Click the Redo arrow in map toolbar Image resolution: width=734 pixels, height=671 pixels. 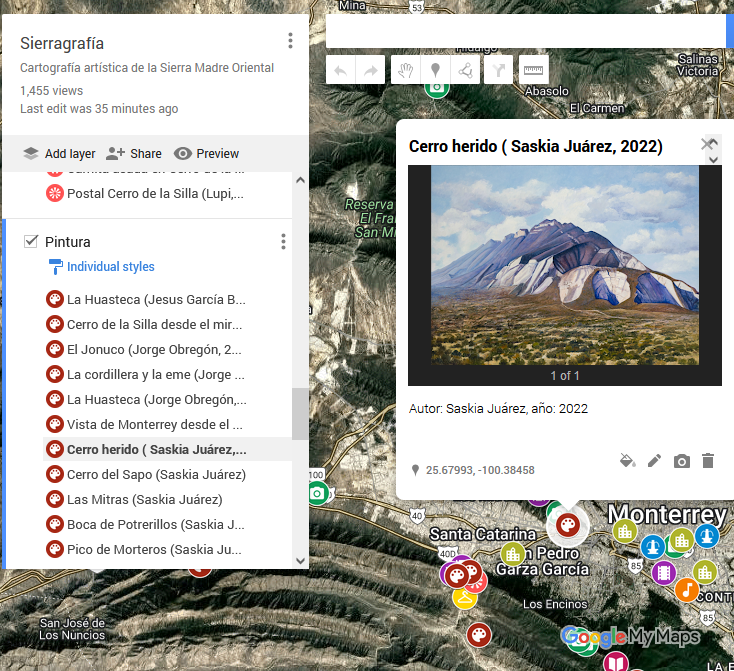371,70
